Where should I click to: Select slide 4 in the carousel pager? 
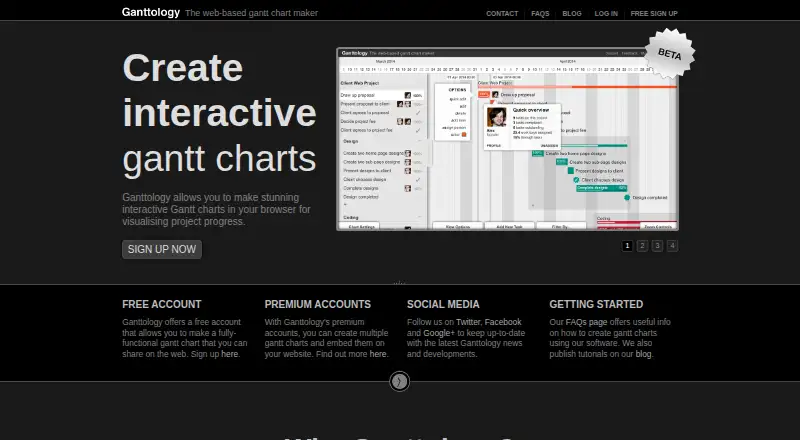pos(672,246)
